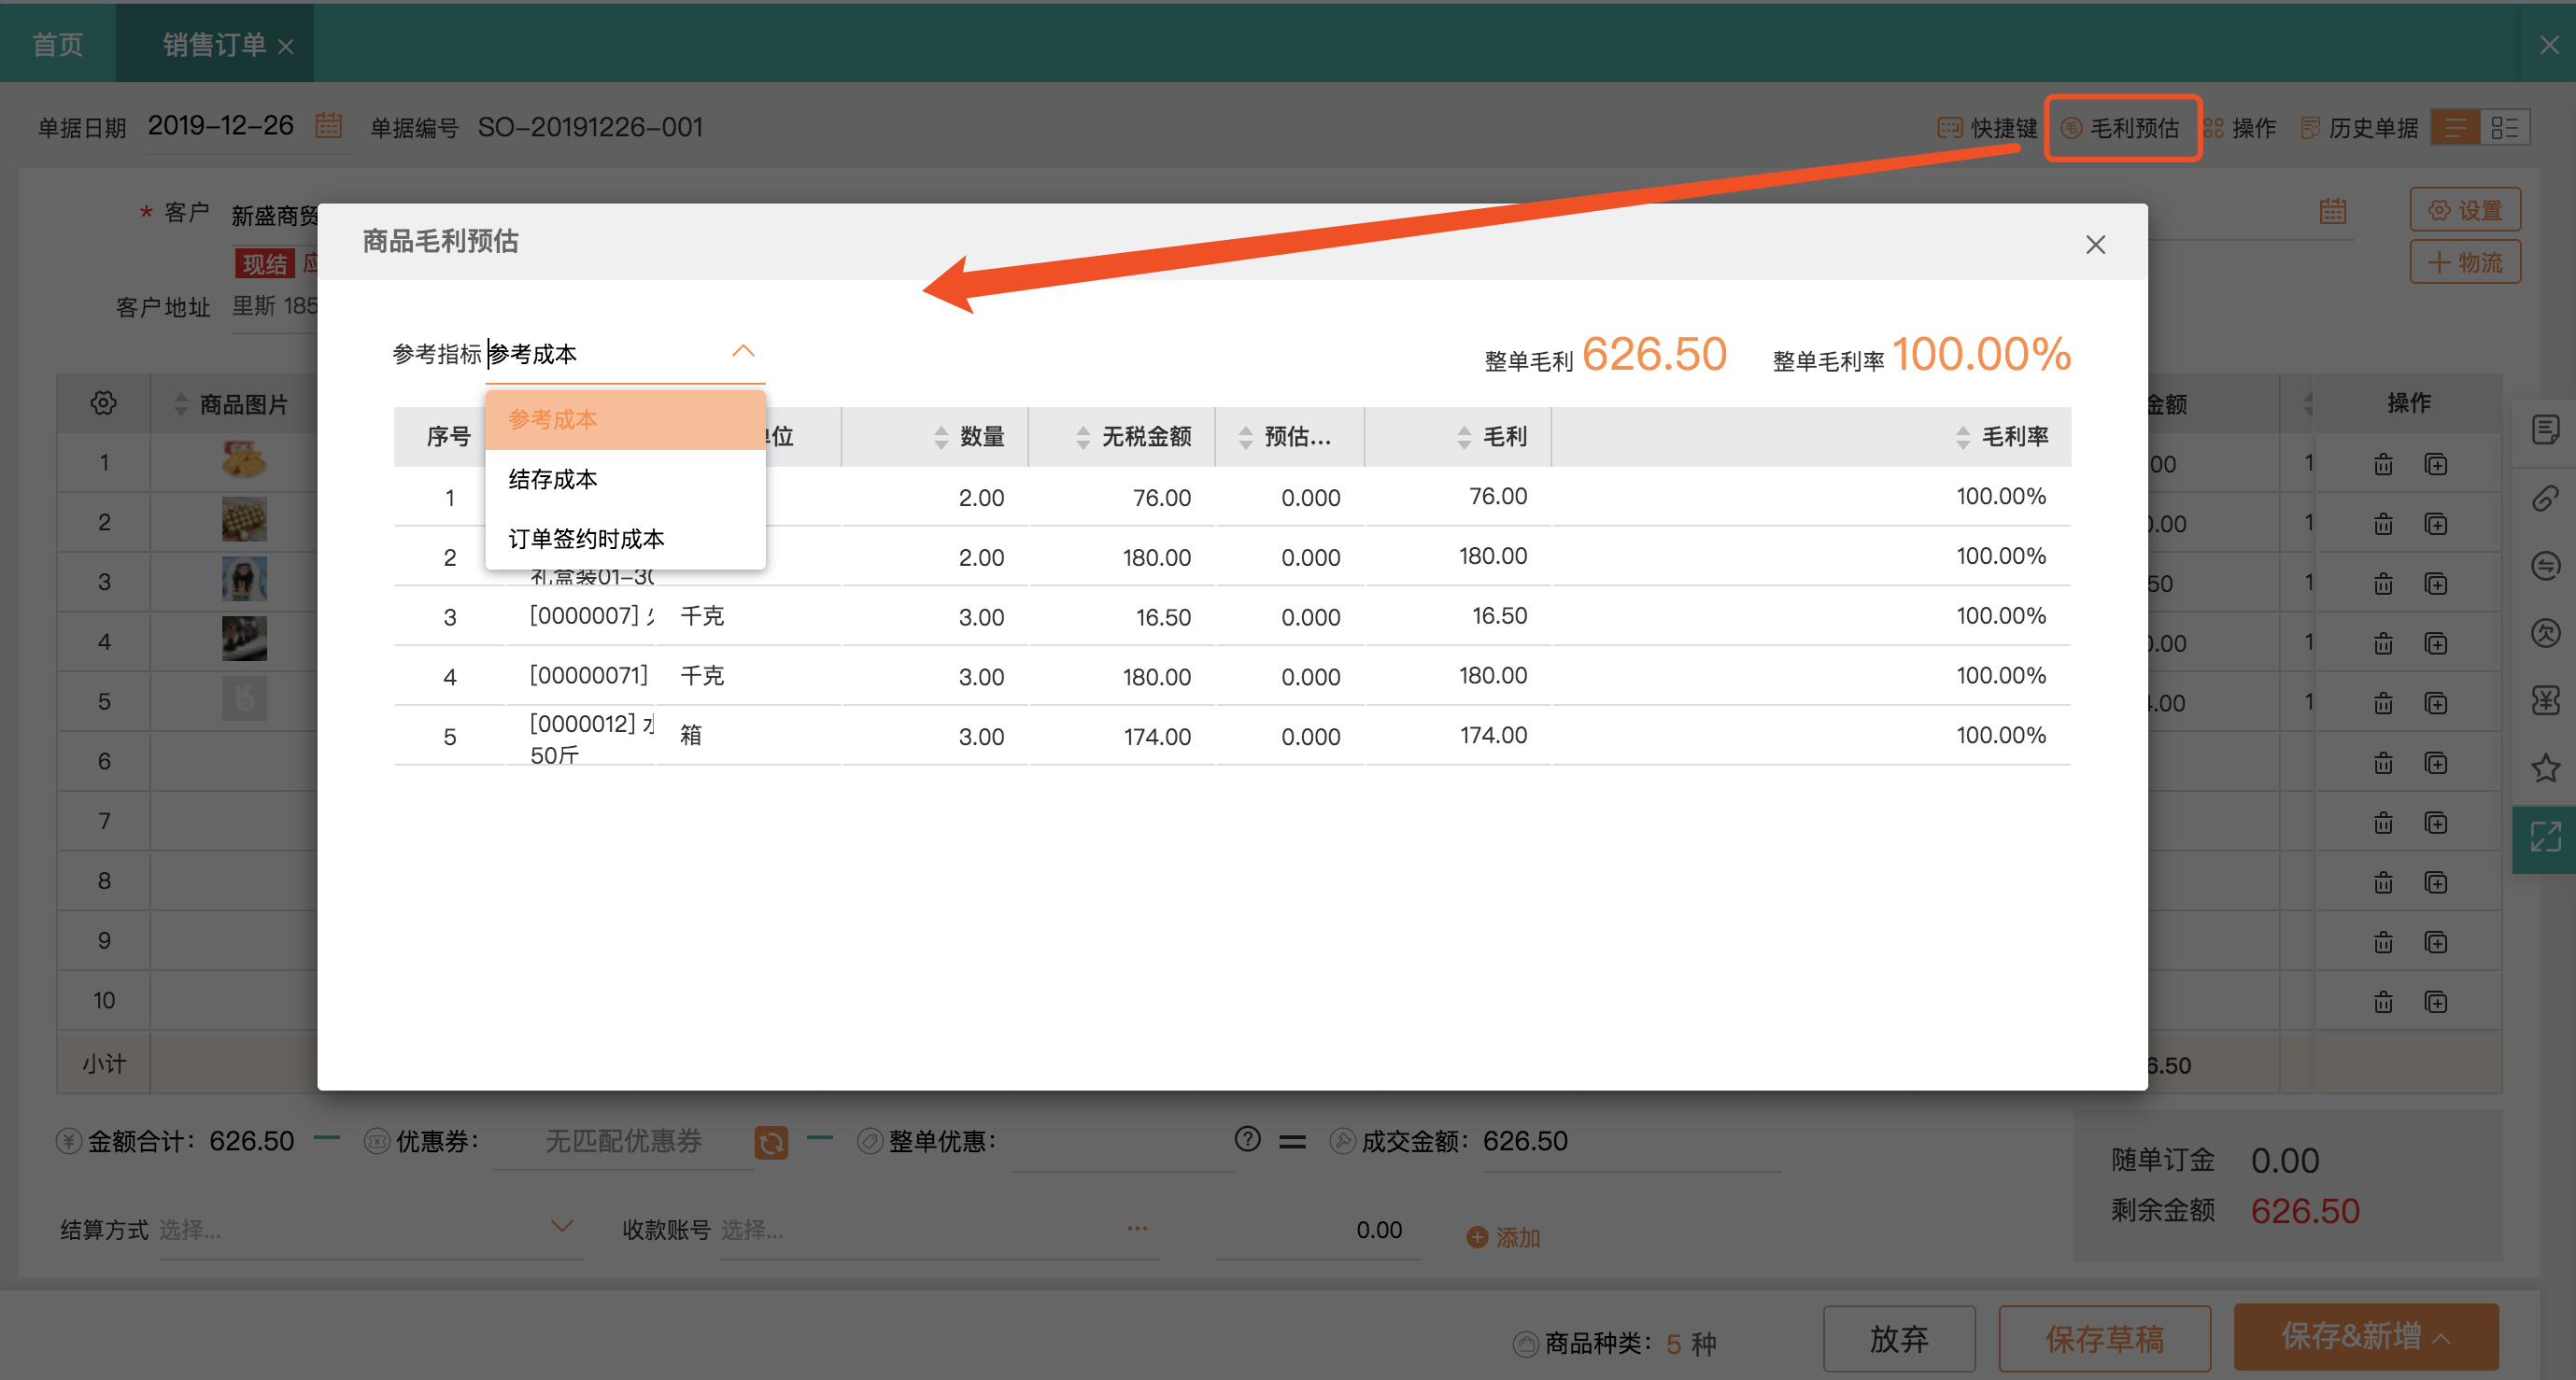Viewport: 2576px width, 1380px height.
Task: Click 添加 link to add payment
Action: coord(1497,1230)
